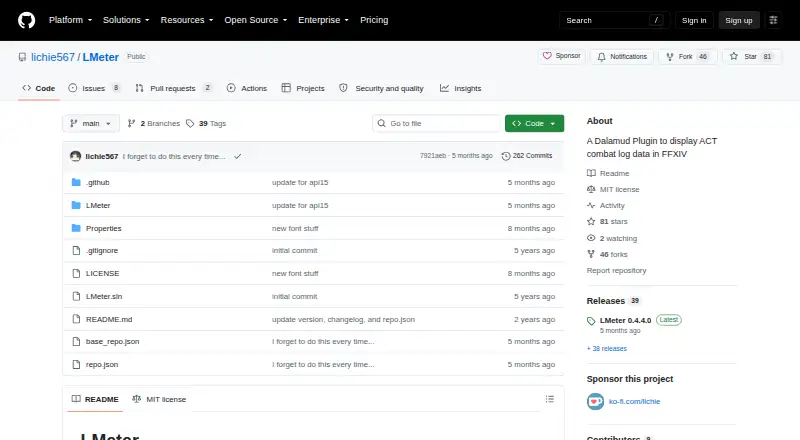Open the Properties folder
Viewport: 800px width, 440px height.
pos(104,228)
